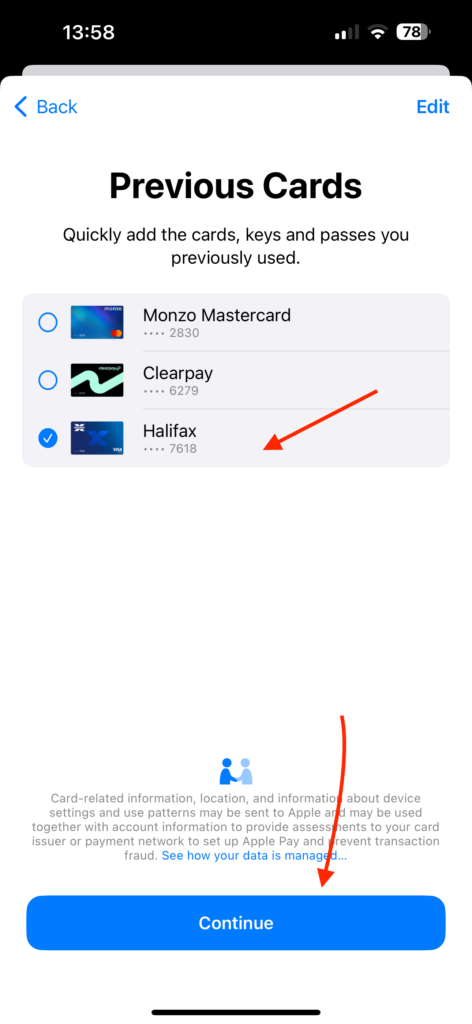Tap the home indicator bar

(236, 1012)
